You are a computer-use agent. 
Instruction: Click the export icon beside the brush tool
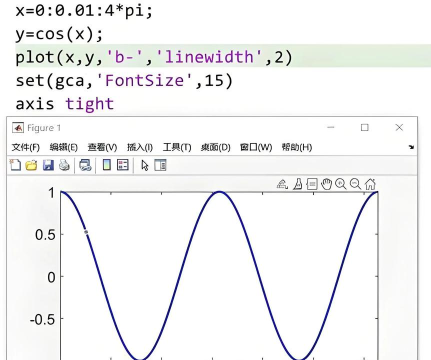point(282,184)
